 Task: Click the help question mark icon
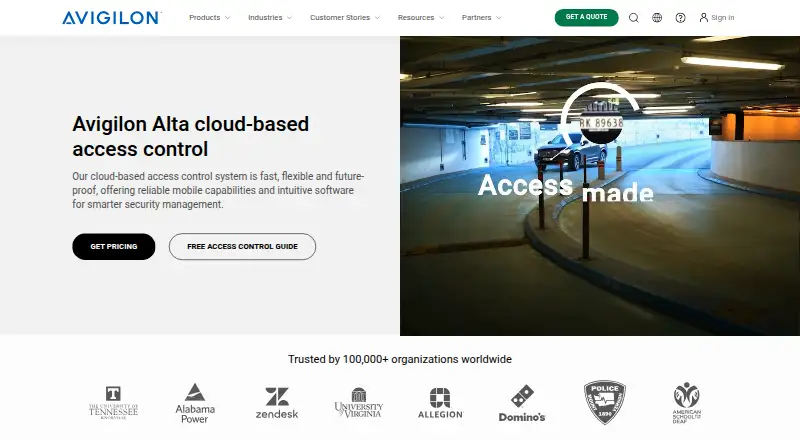(x=680, y=18)
